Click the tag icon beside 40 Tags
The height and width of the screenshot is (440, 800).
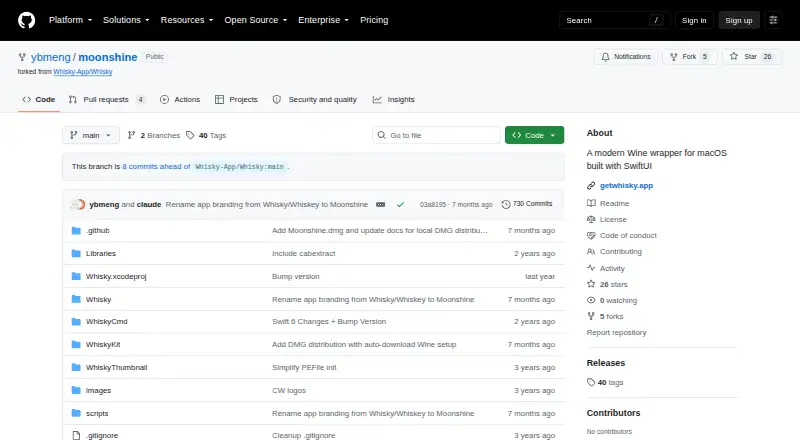(x=190, y=135)
